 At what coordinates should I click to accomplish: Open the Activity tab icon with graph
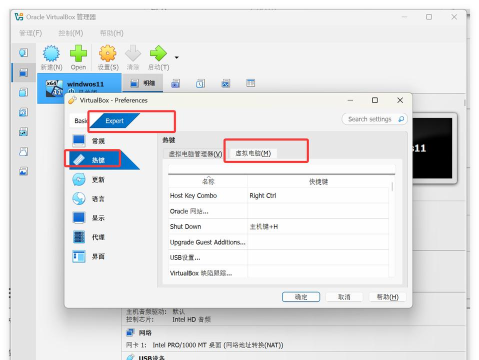coord(226,83)
